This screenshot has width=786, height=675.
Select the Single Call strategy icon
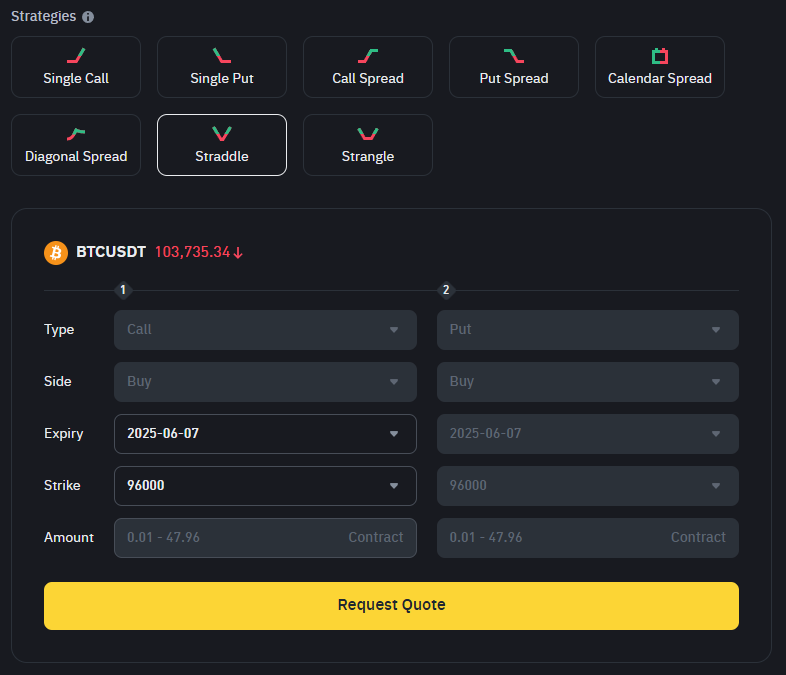(76, 56)
